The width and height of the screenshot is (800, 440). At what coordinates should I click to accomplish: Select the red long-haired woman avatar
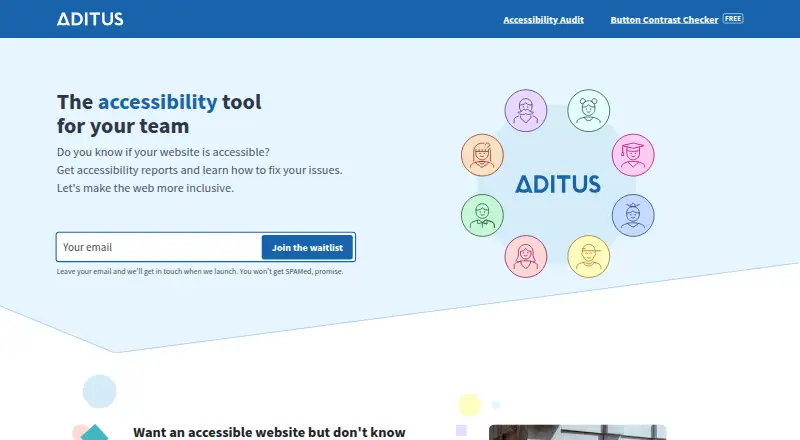[526, 256]
